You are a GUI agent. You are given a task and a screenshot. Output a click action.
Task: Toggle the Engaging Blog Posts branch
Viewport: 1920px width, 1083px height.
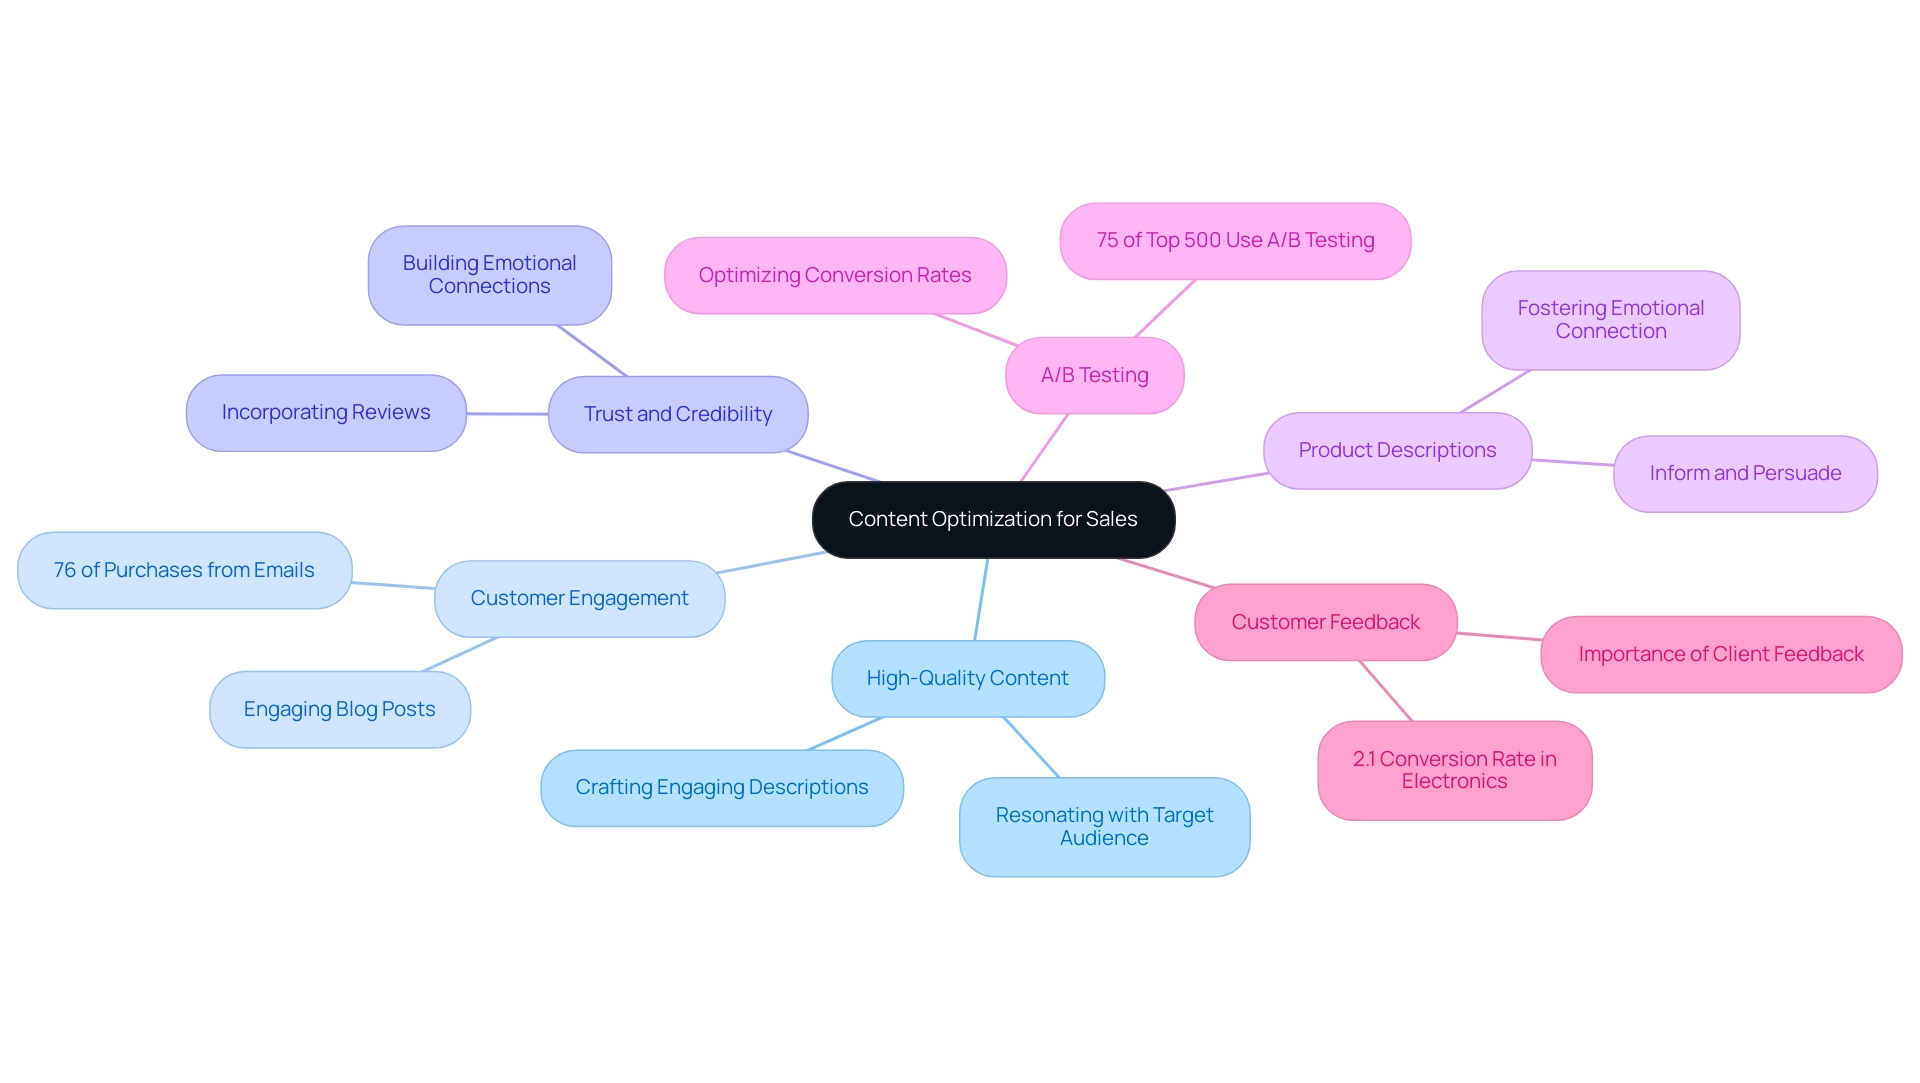coord(334,708)
